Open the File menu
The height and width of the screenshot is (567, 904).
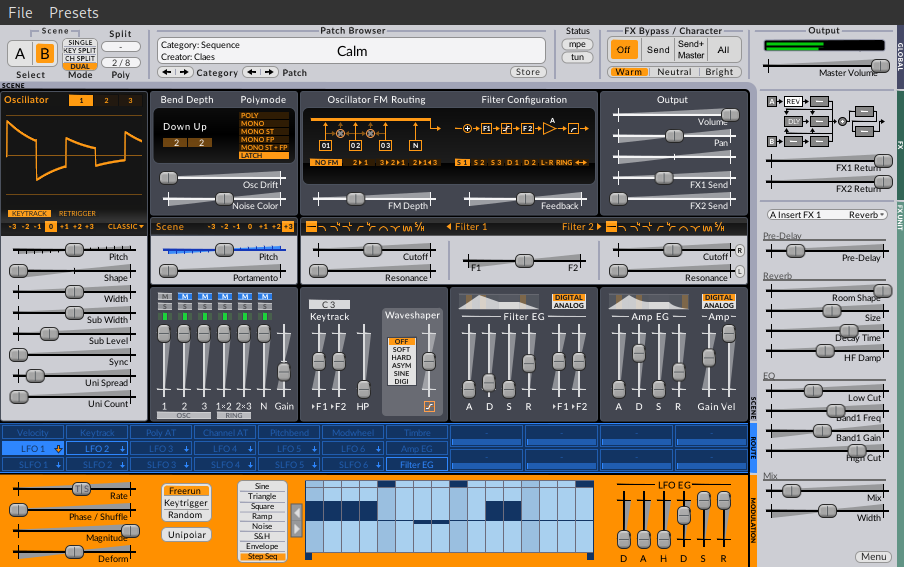click(20, 12)
